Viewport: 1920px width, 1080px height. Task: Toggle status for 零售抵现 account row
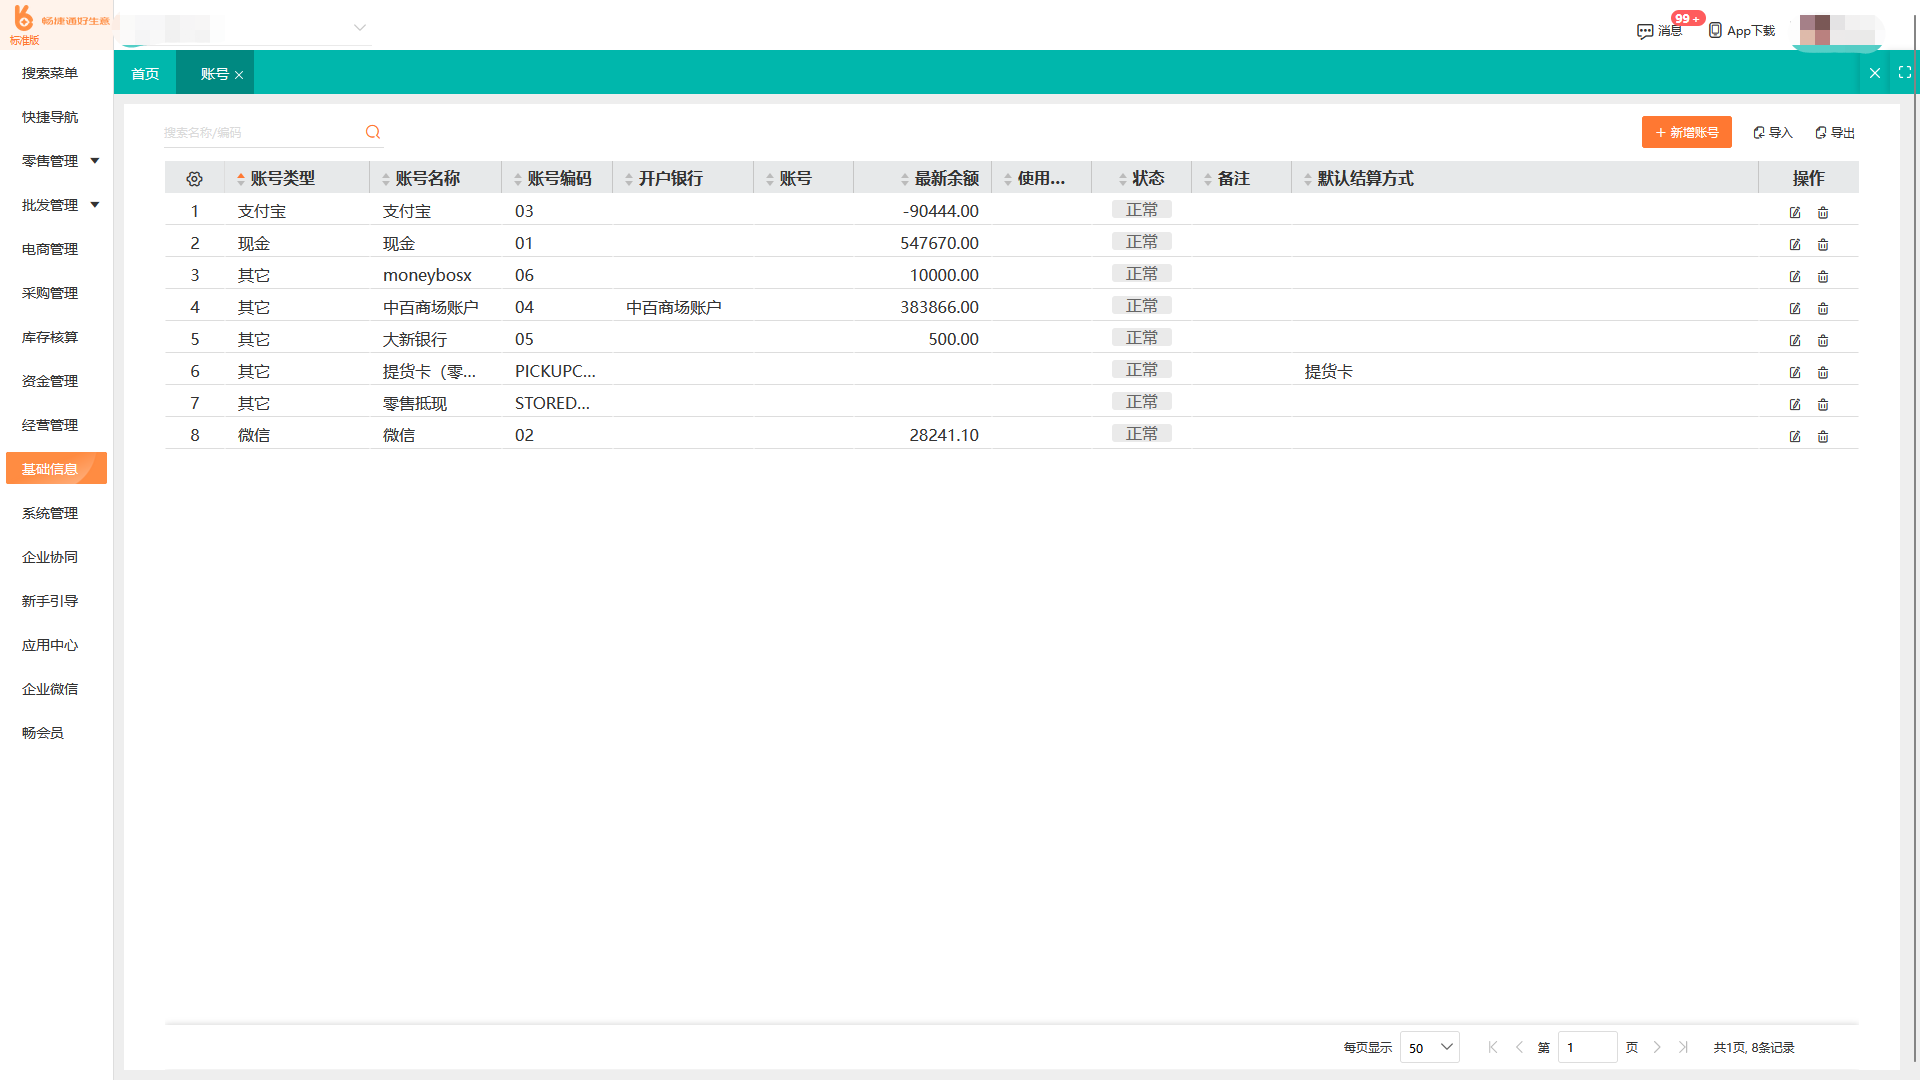click(x=1142, y=402)
